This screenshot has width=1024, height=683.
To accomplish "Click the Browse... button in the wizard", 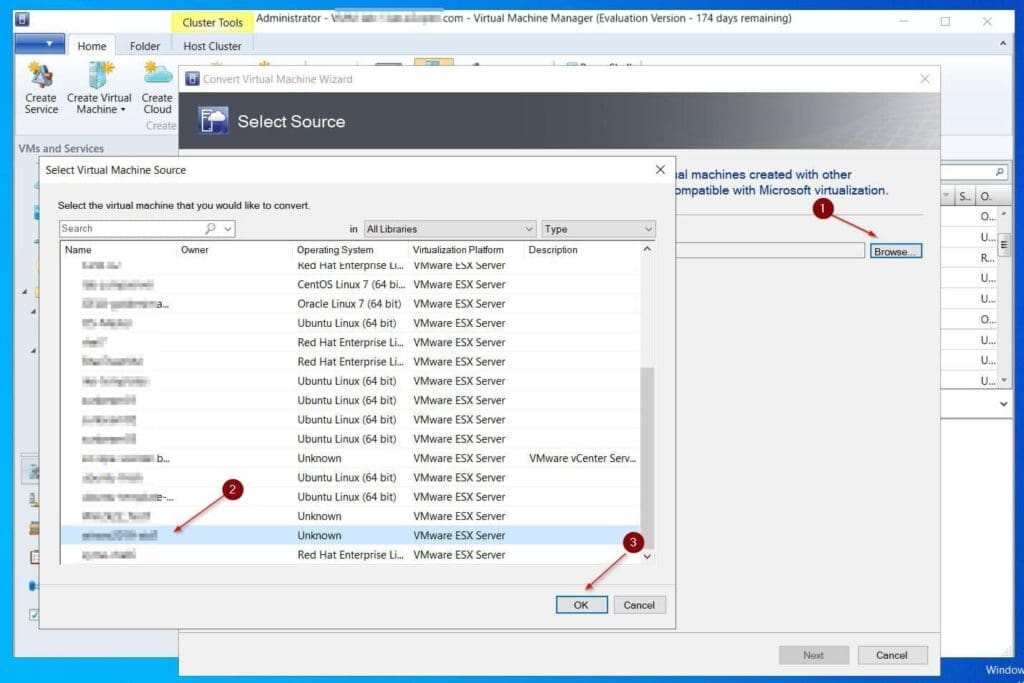I will 895,251.
